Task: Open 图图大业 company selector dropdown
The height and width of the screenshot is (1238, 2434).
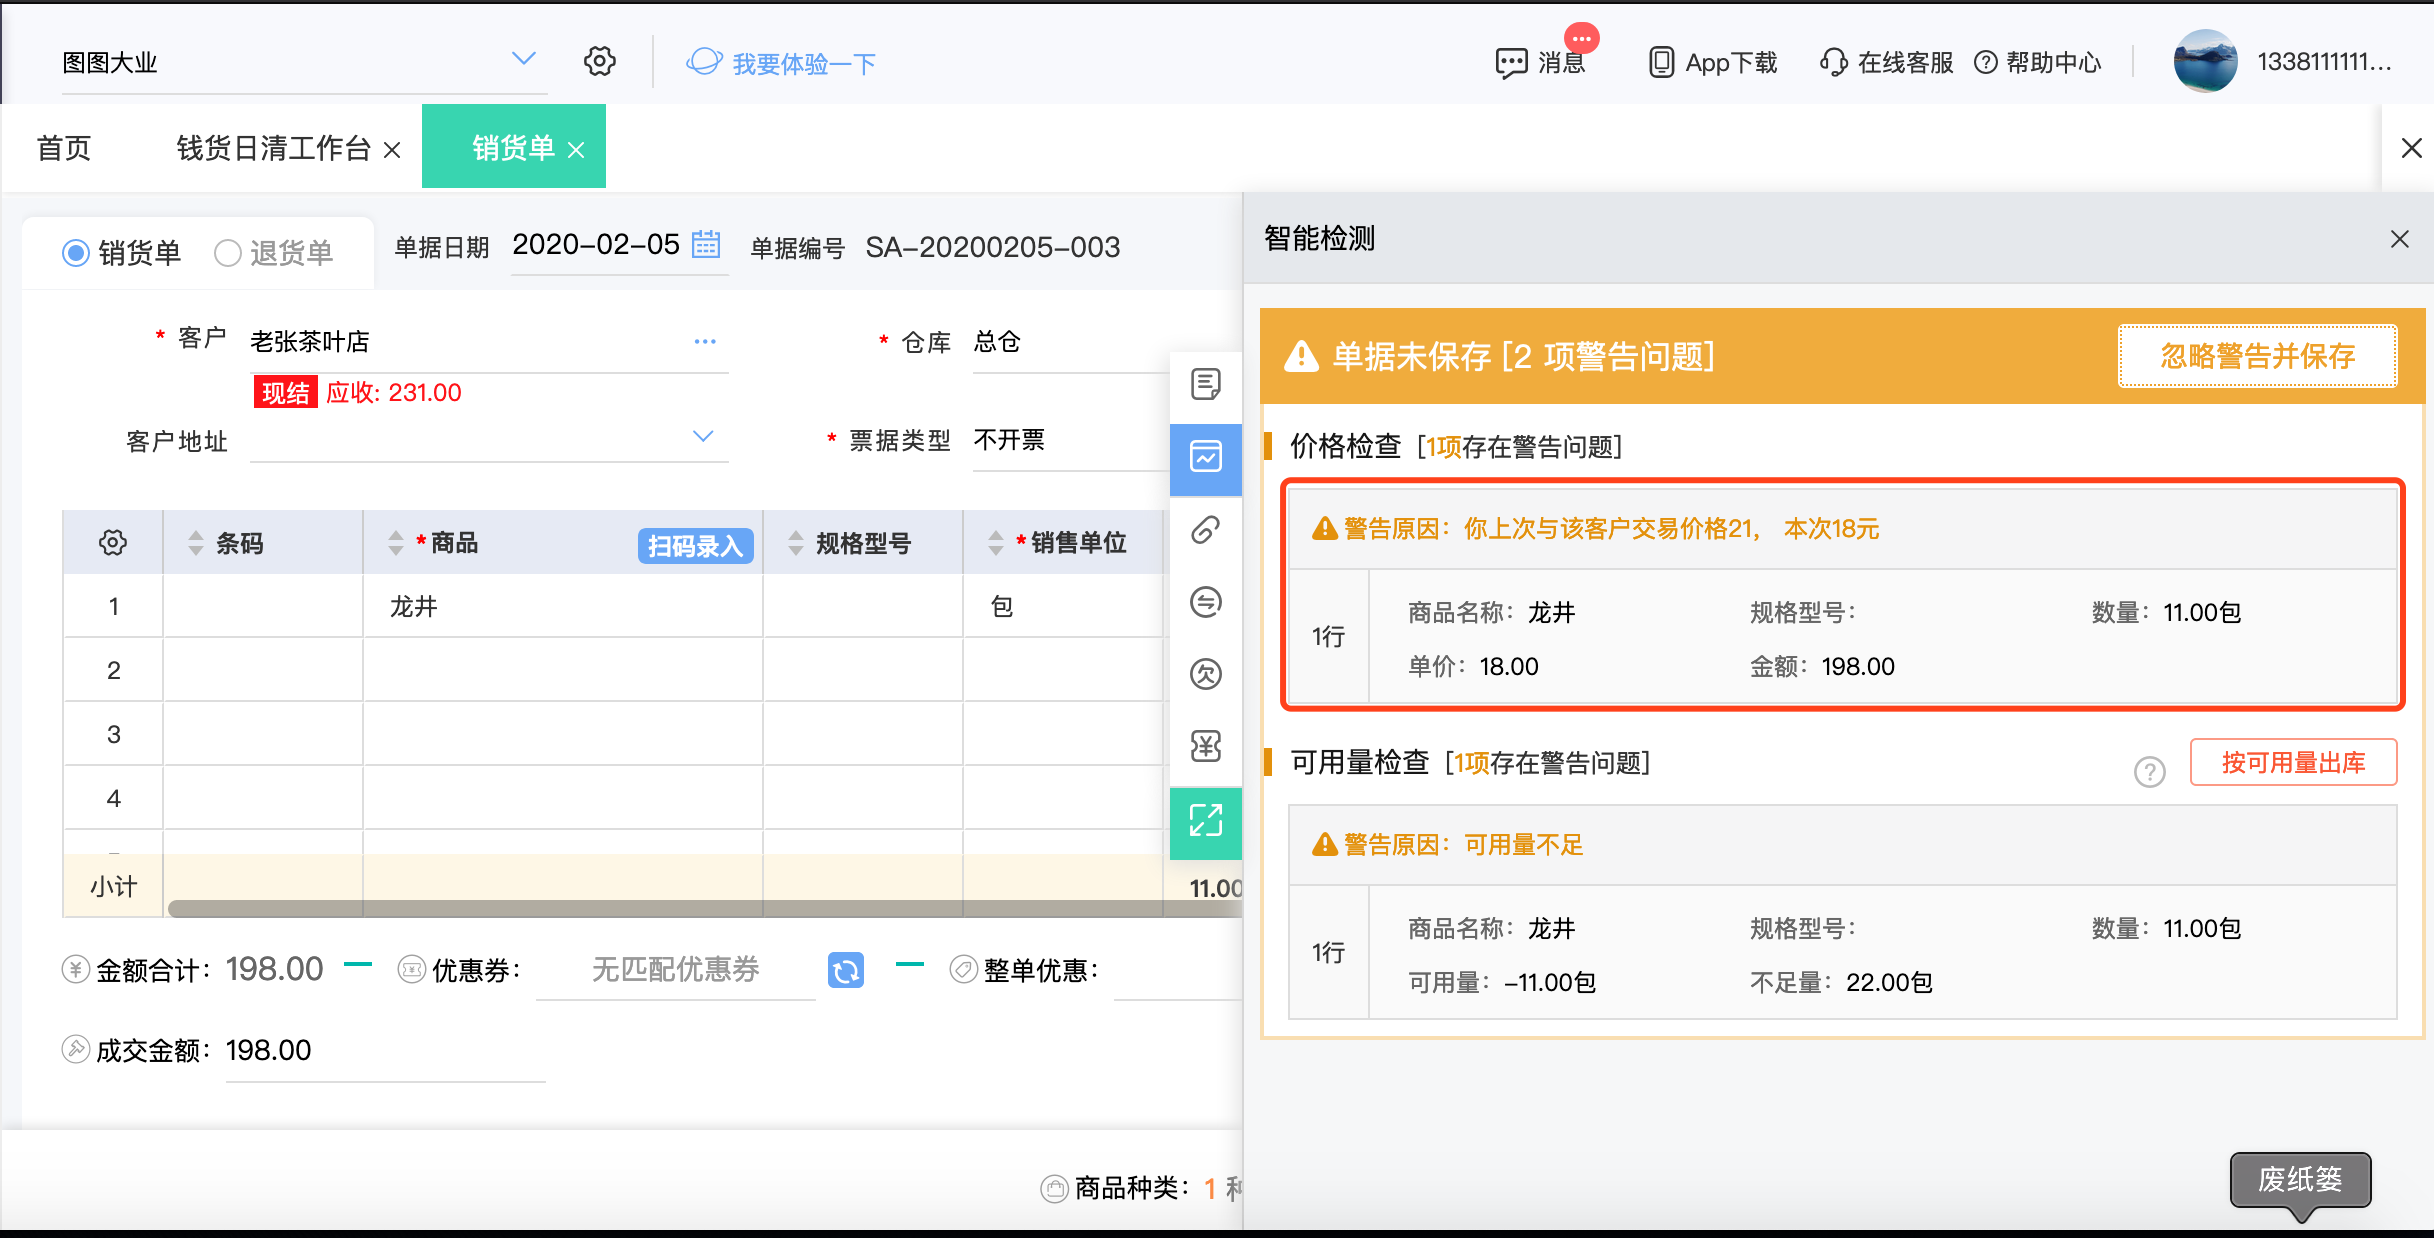Action: [x=521, y=63]
